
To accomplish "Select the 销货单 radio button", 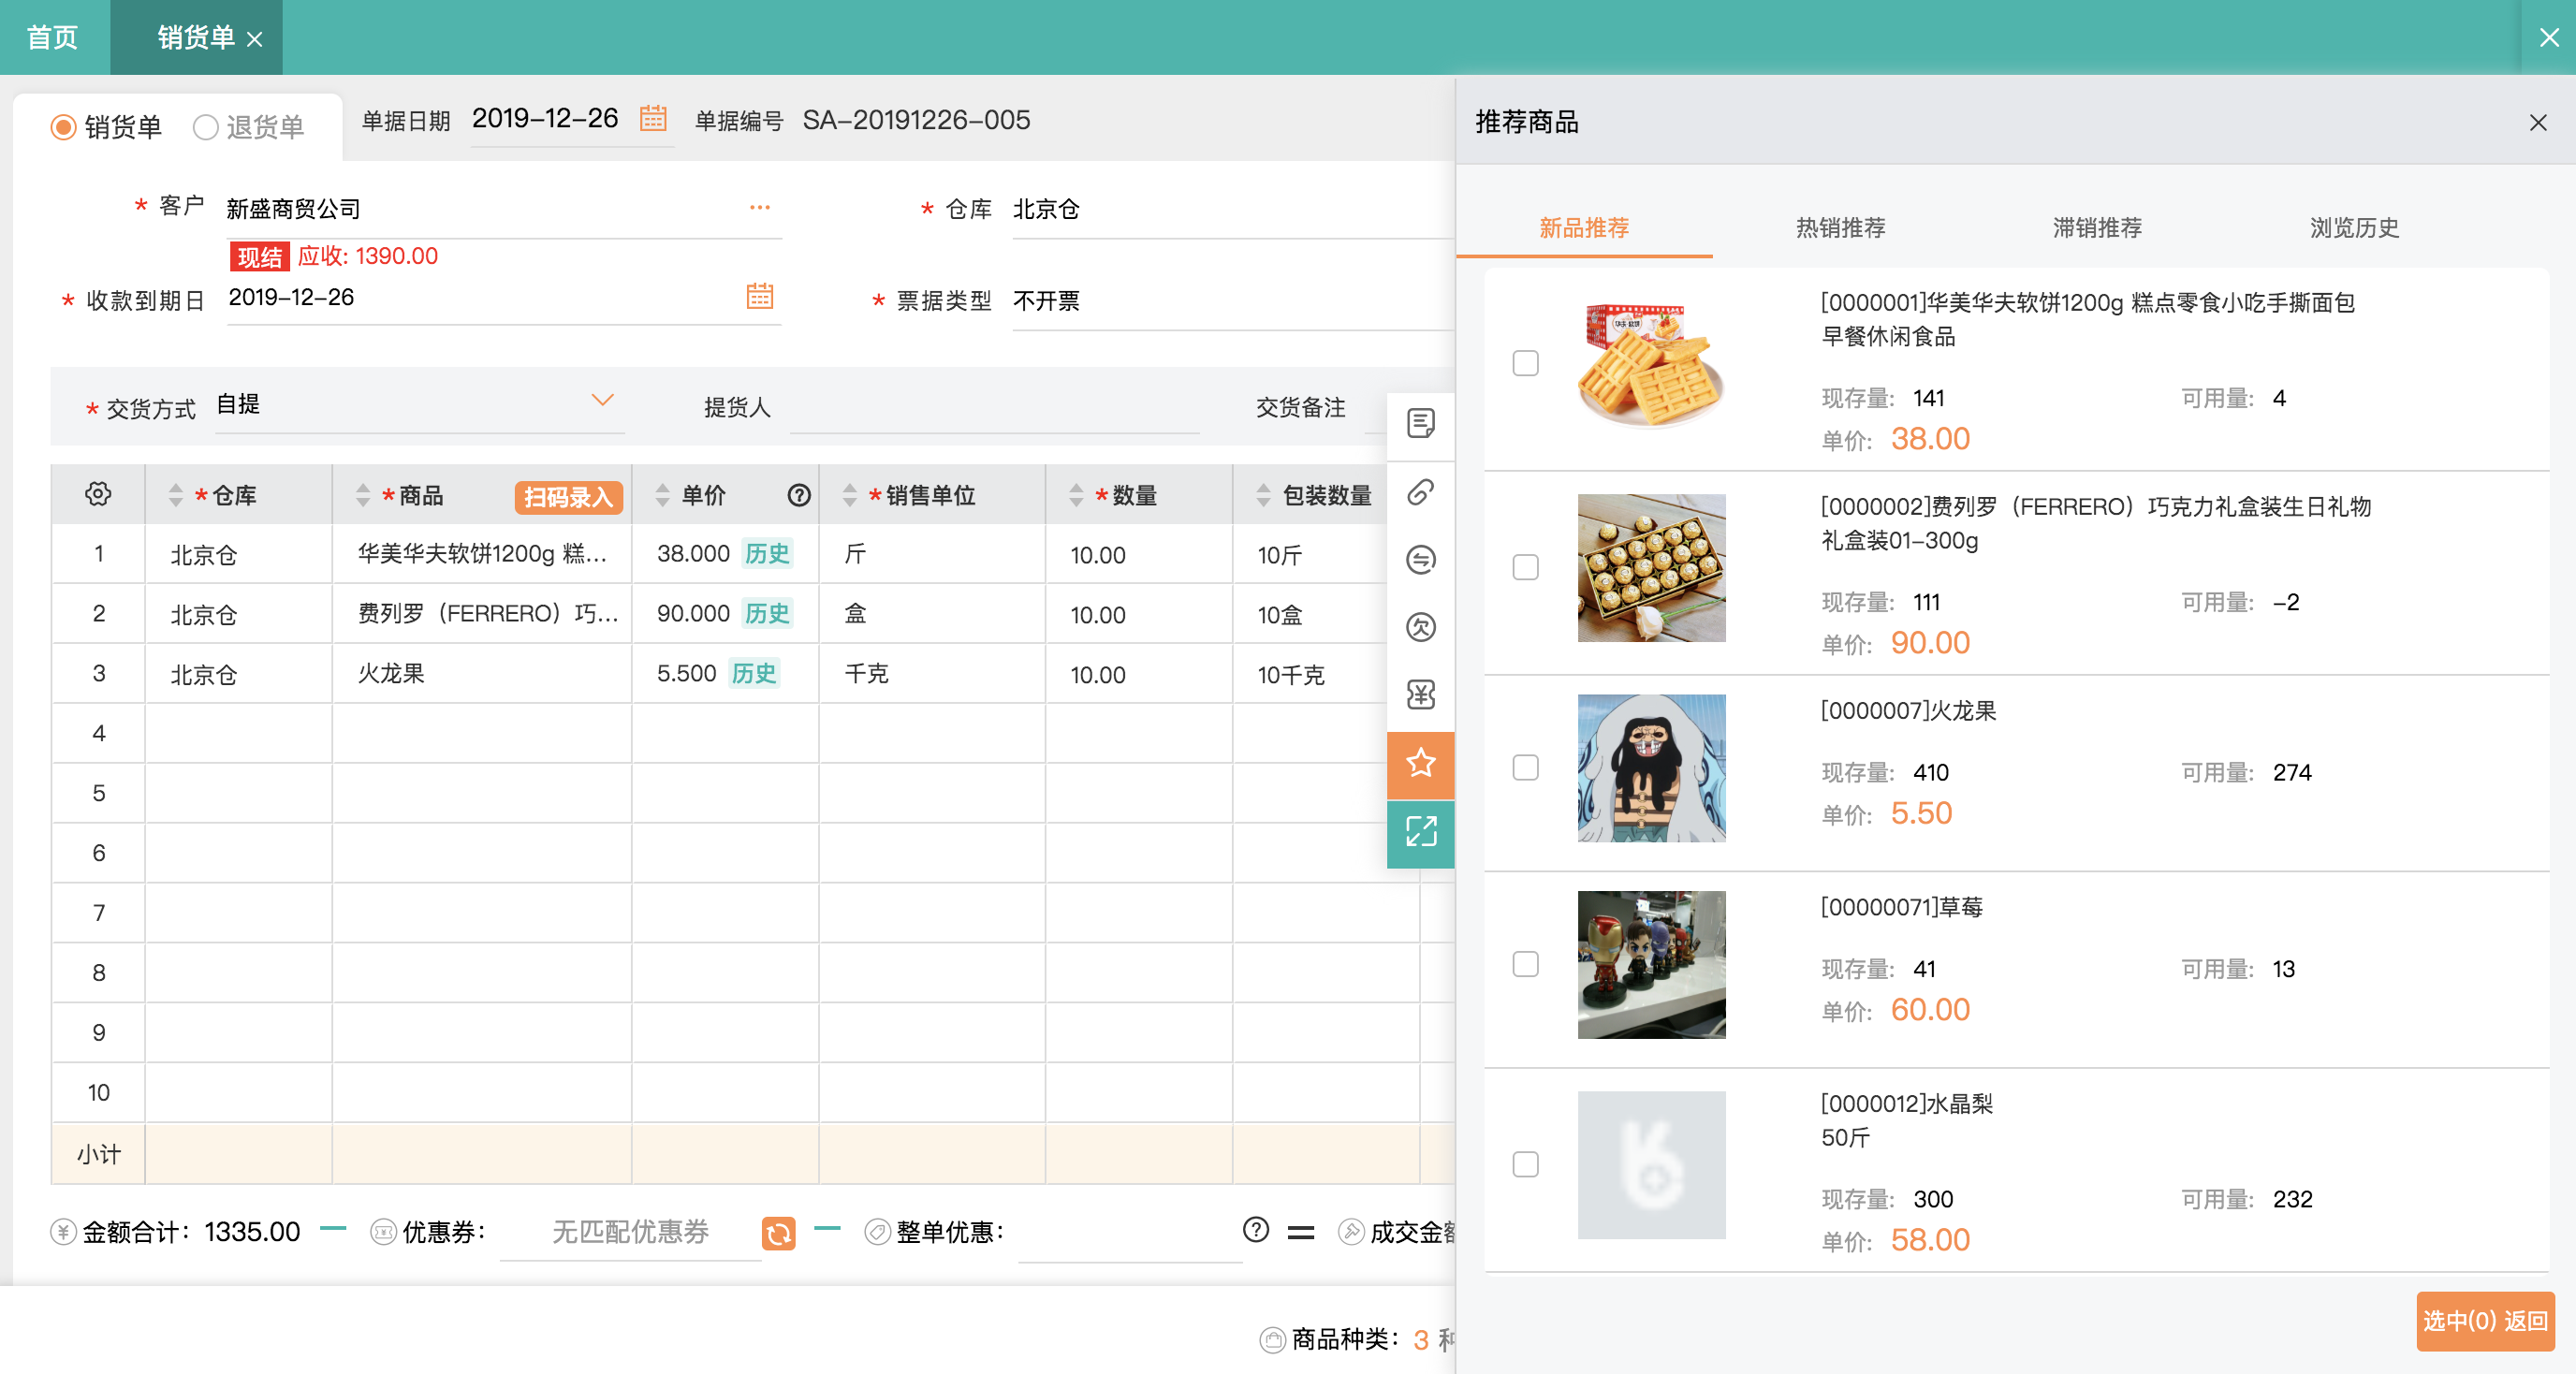I will point(62,121).
